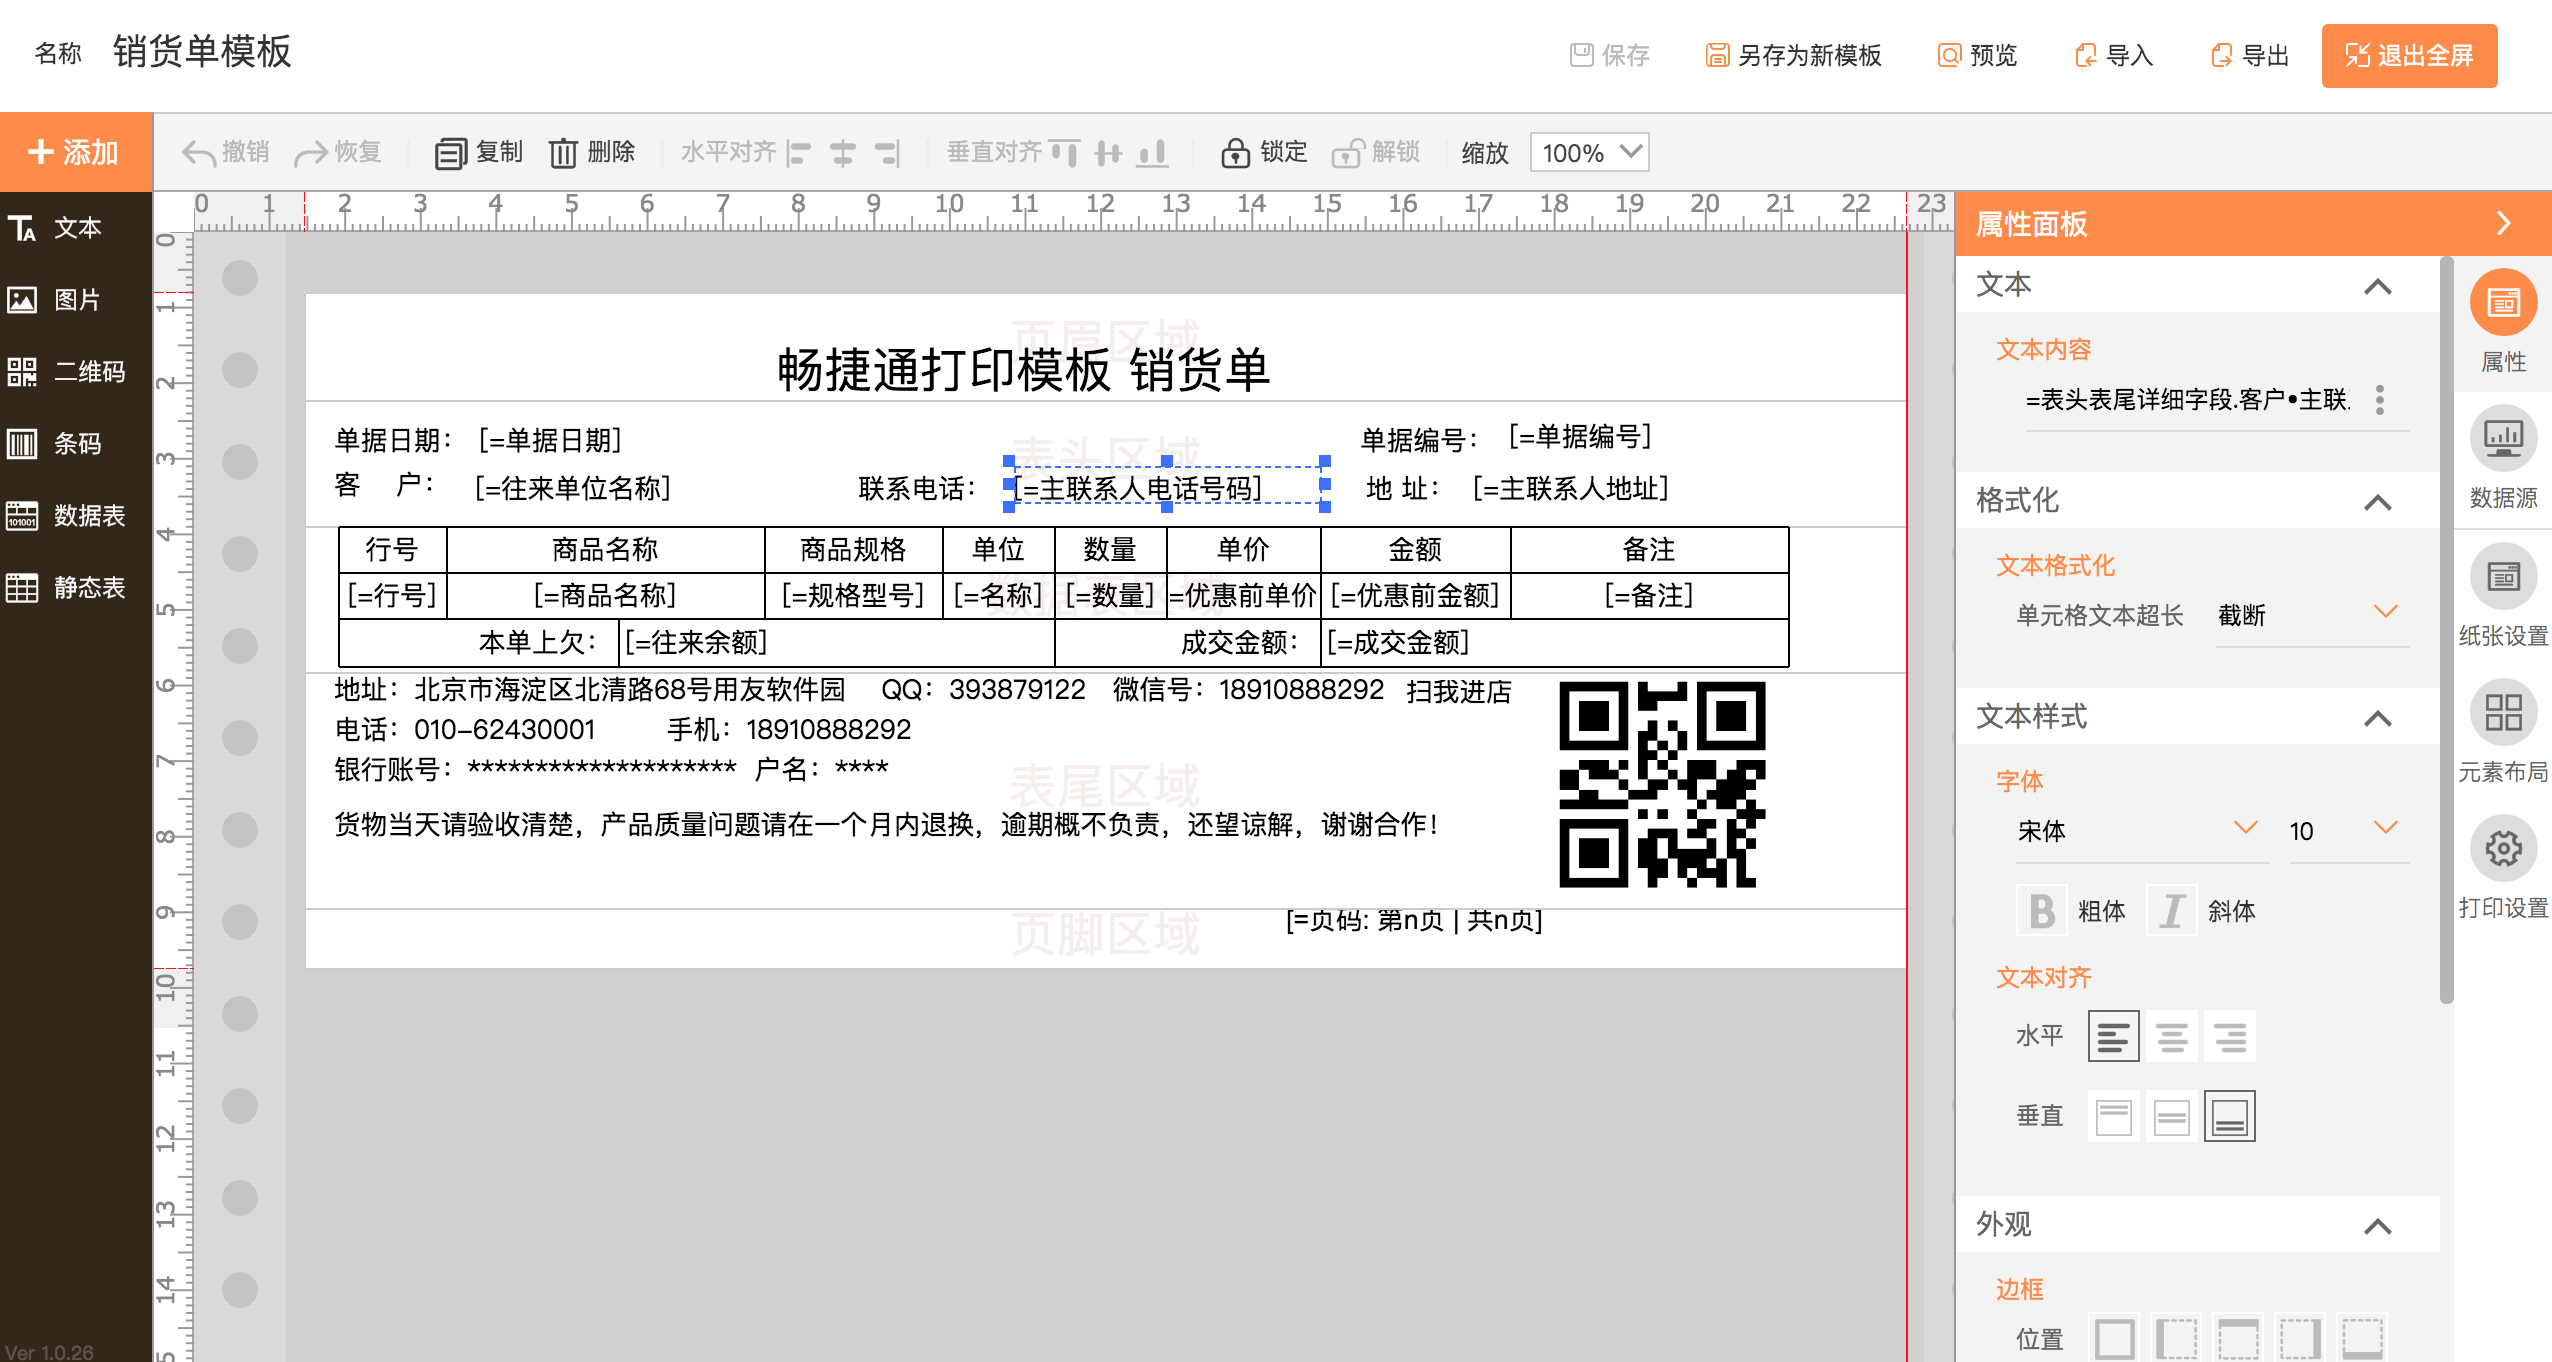The width and height of the screenshot is (2552, 1362).
Task: Expand the 格式化 section
Action: (x=2380, y=501)
